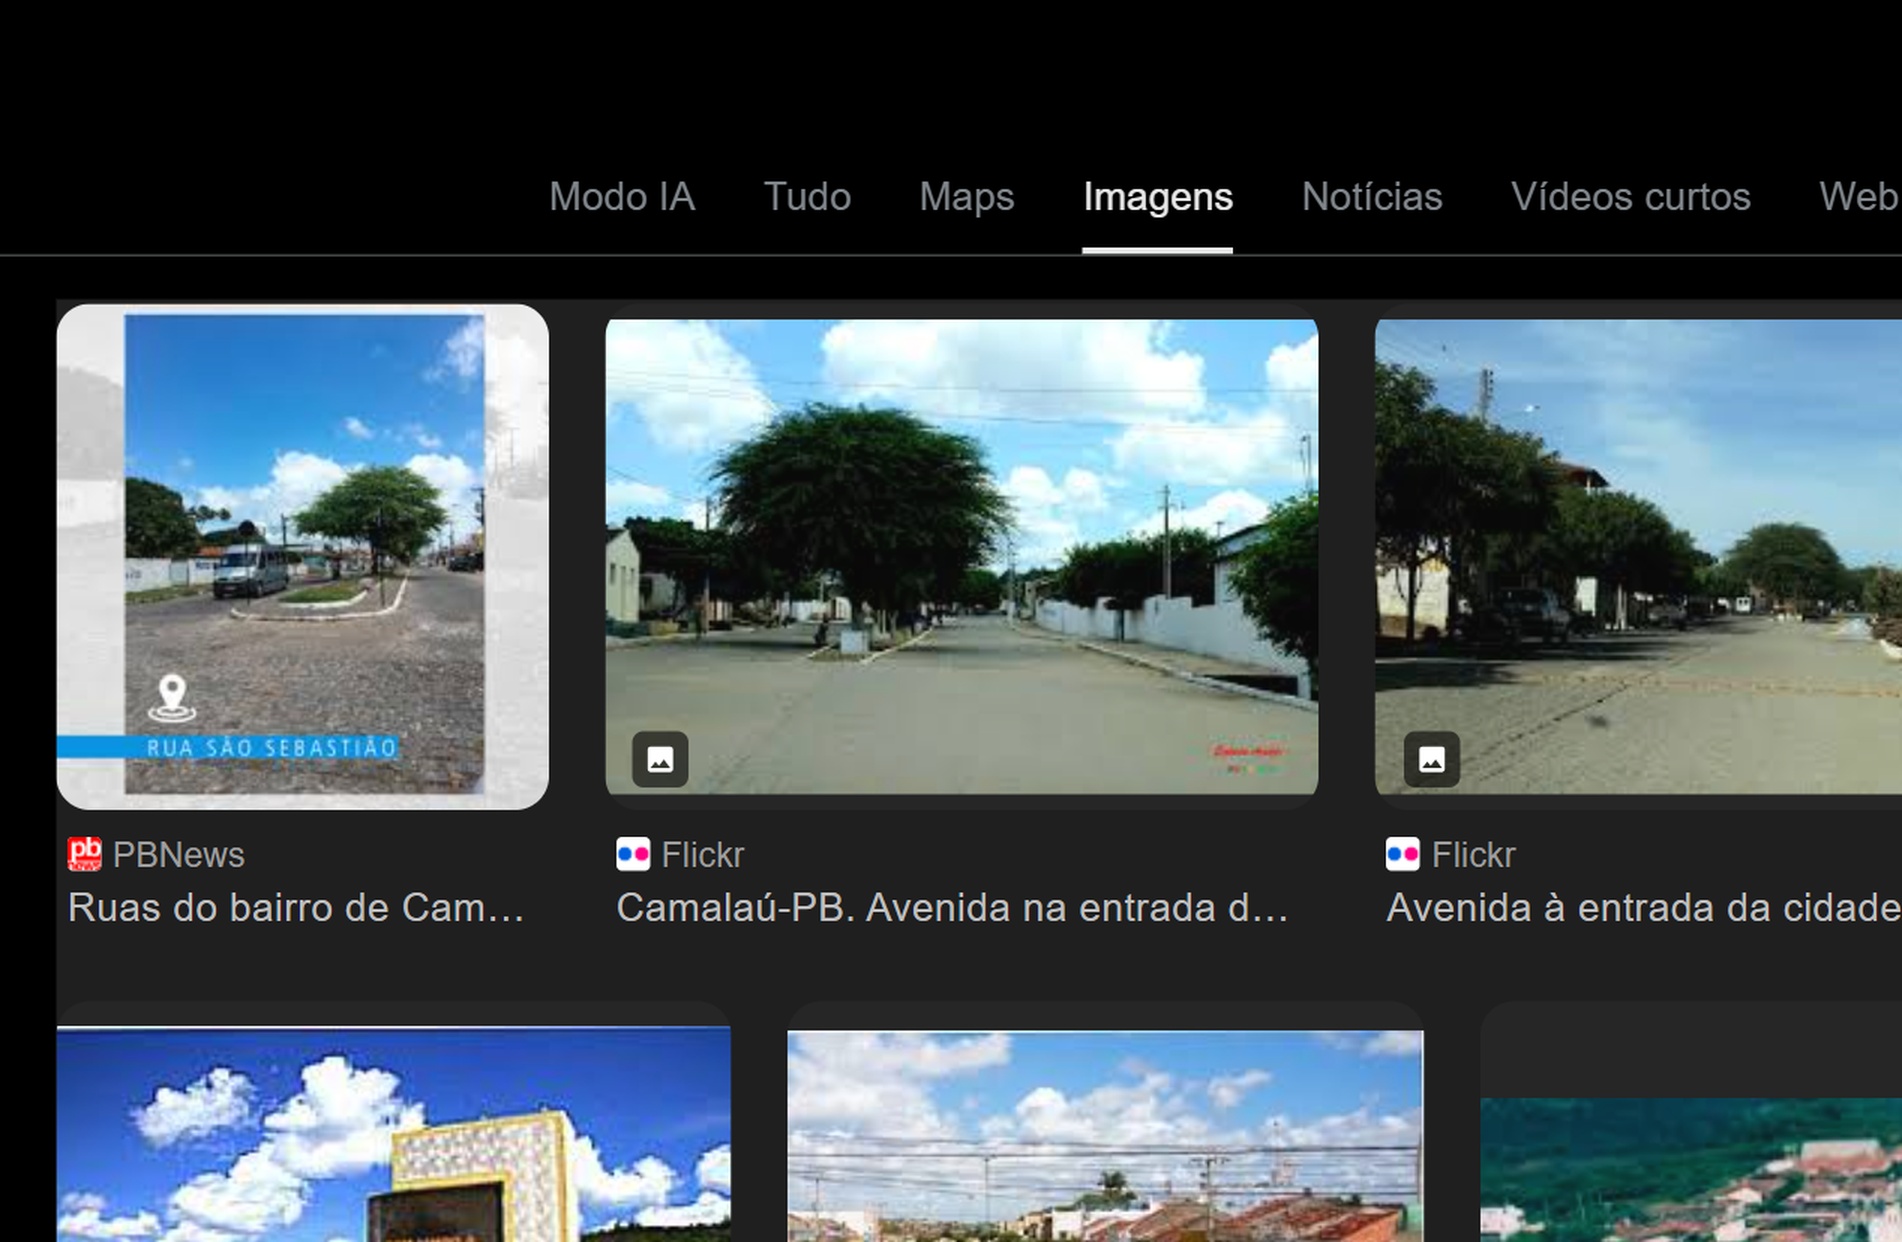Open the bottom-row thumbnail showing rooftops and power lines
The width and height of the screenshot is (1902, 1242).
point(1105,1137)
